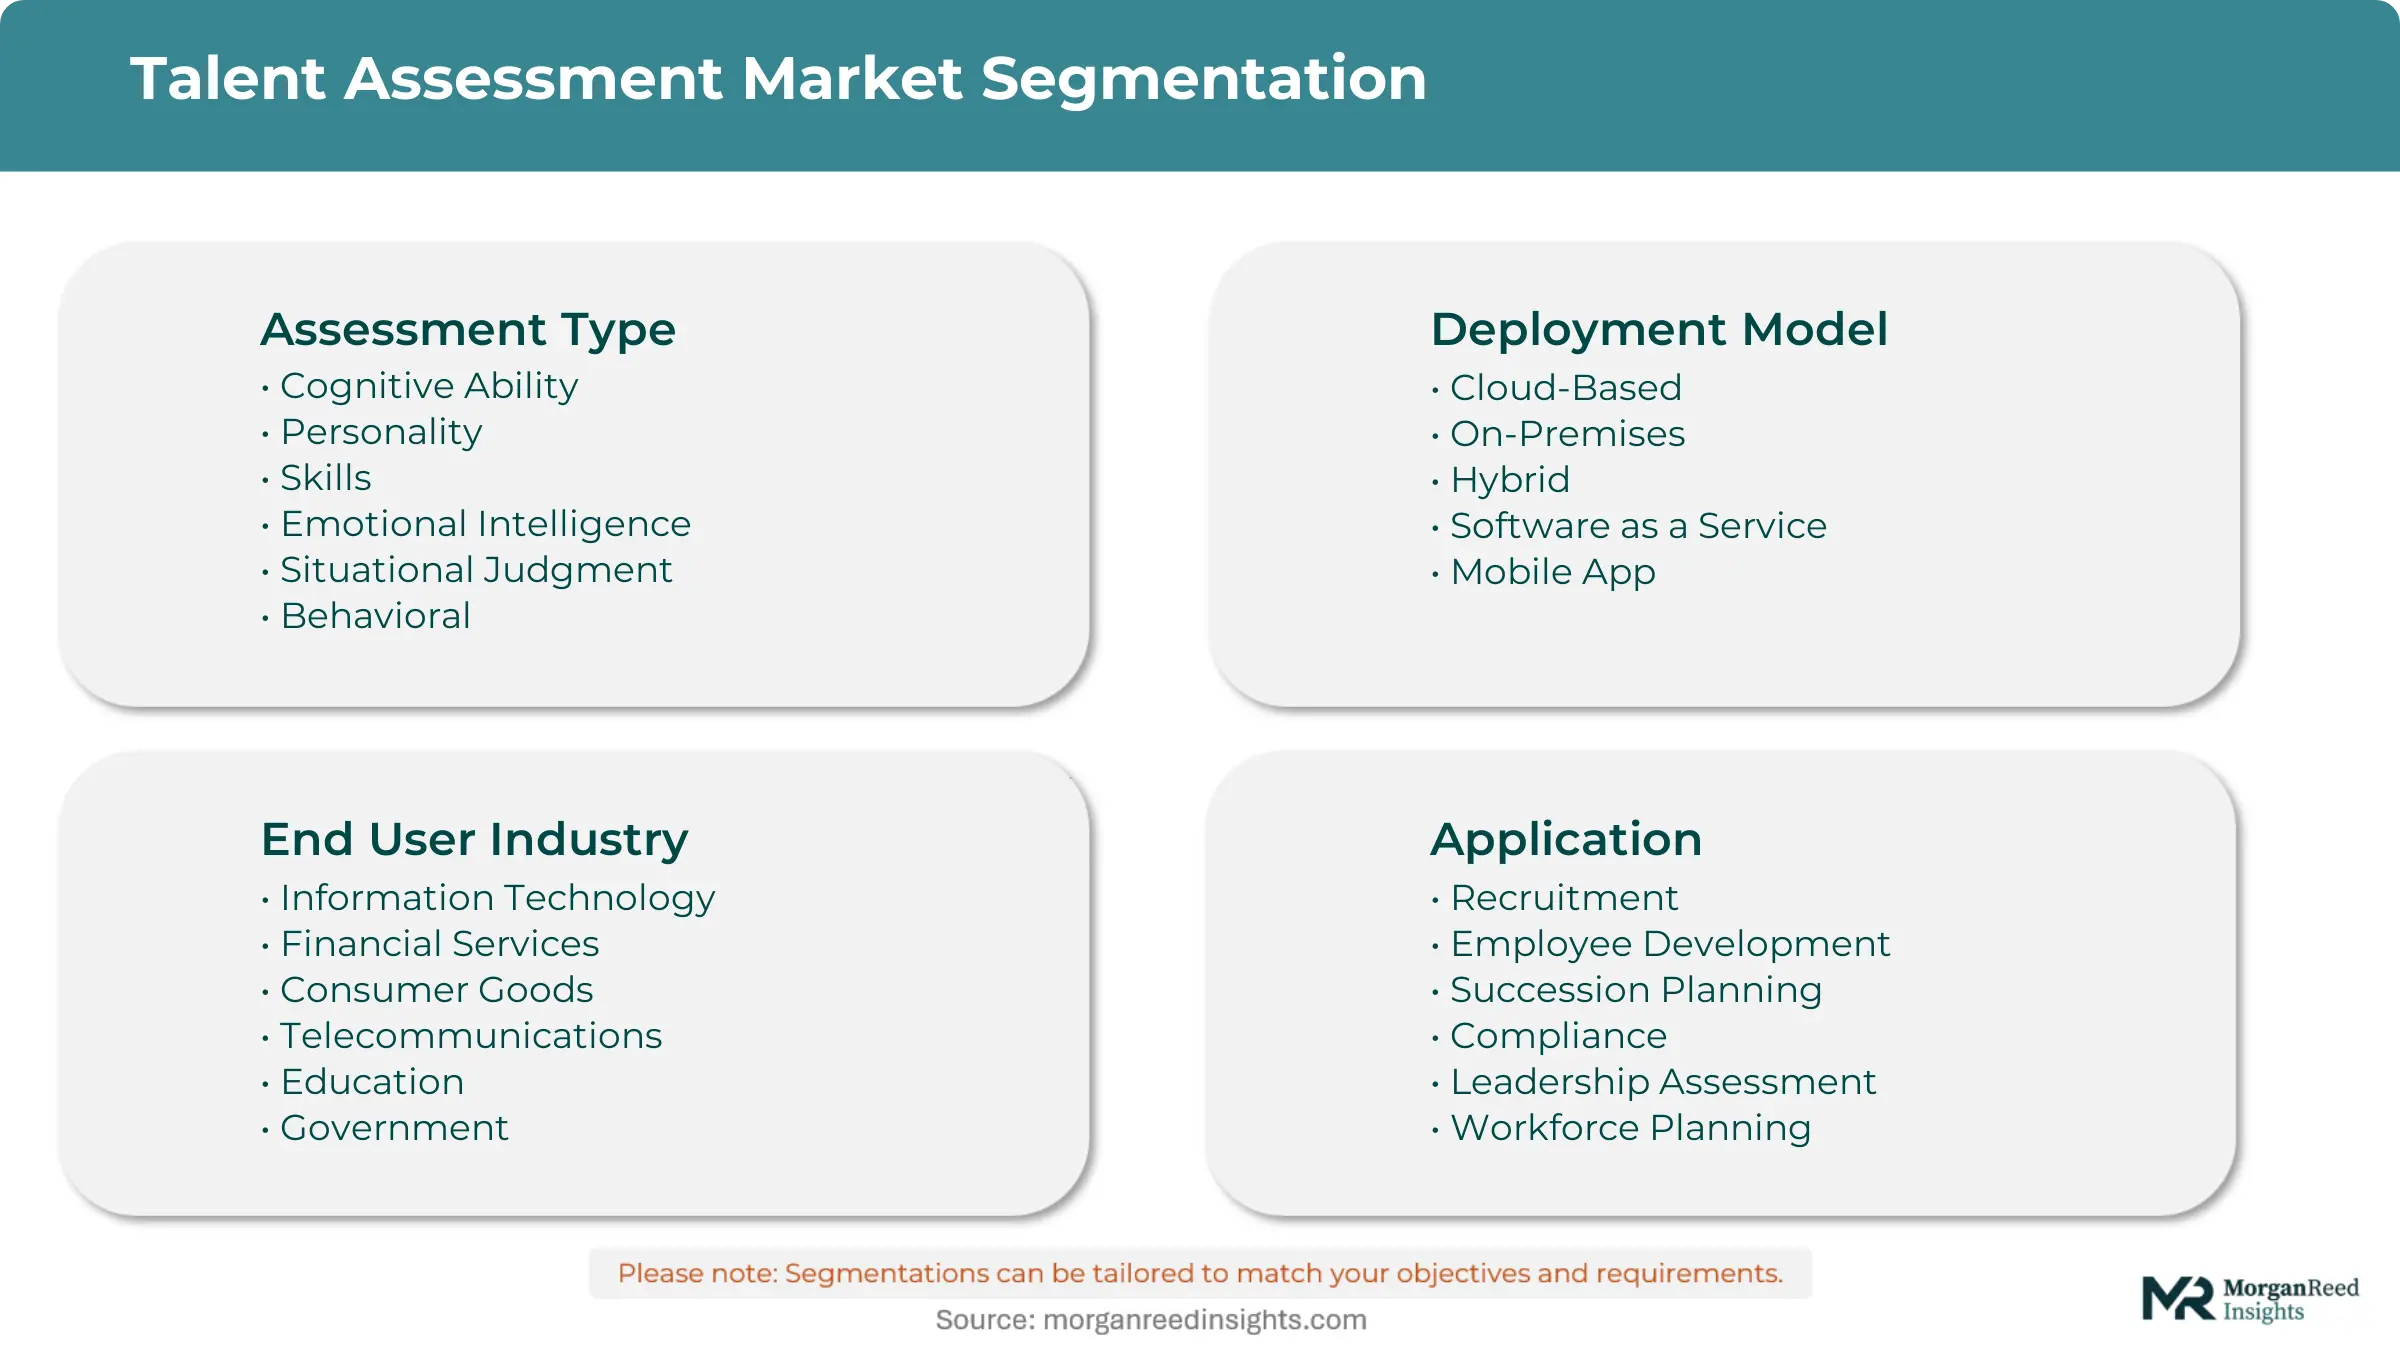The height and width of the screenshot is (1350, 2400).
Task: Choose the Cloud-Based deployment option
Action: coord(1565,388)
